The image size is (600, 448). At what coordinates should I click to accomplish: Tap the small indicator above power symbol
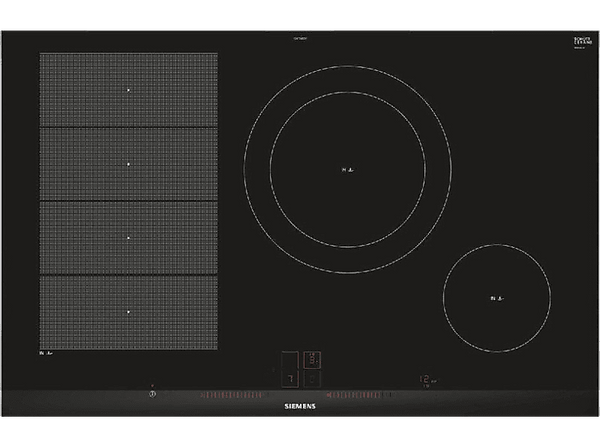[x=152, y=384]
